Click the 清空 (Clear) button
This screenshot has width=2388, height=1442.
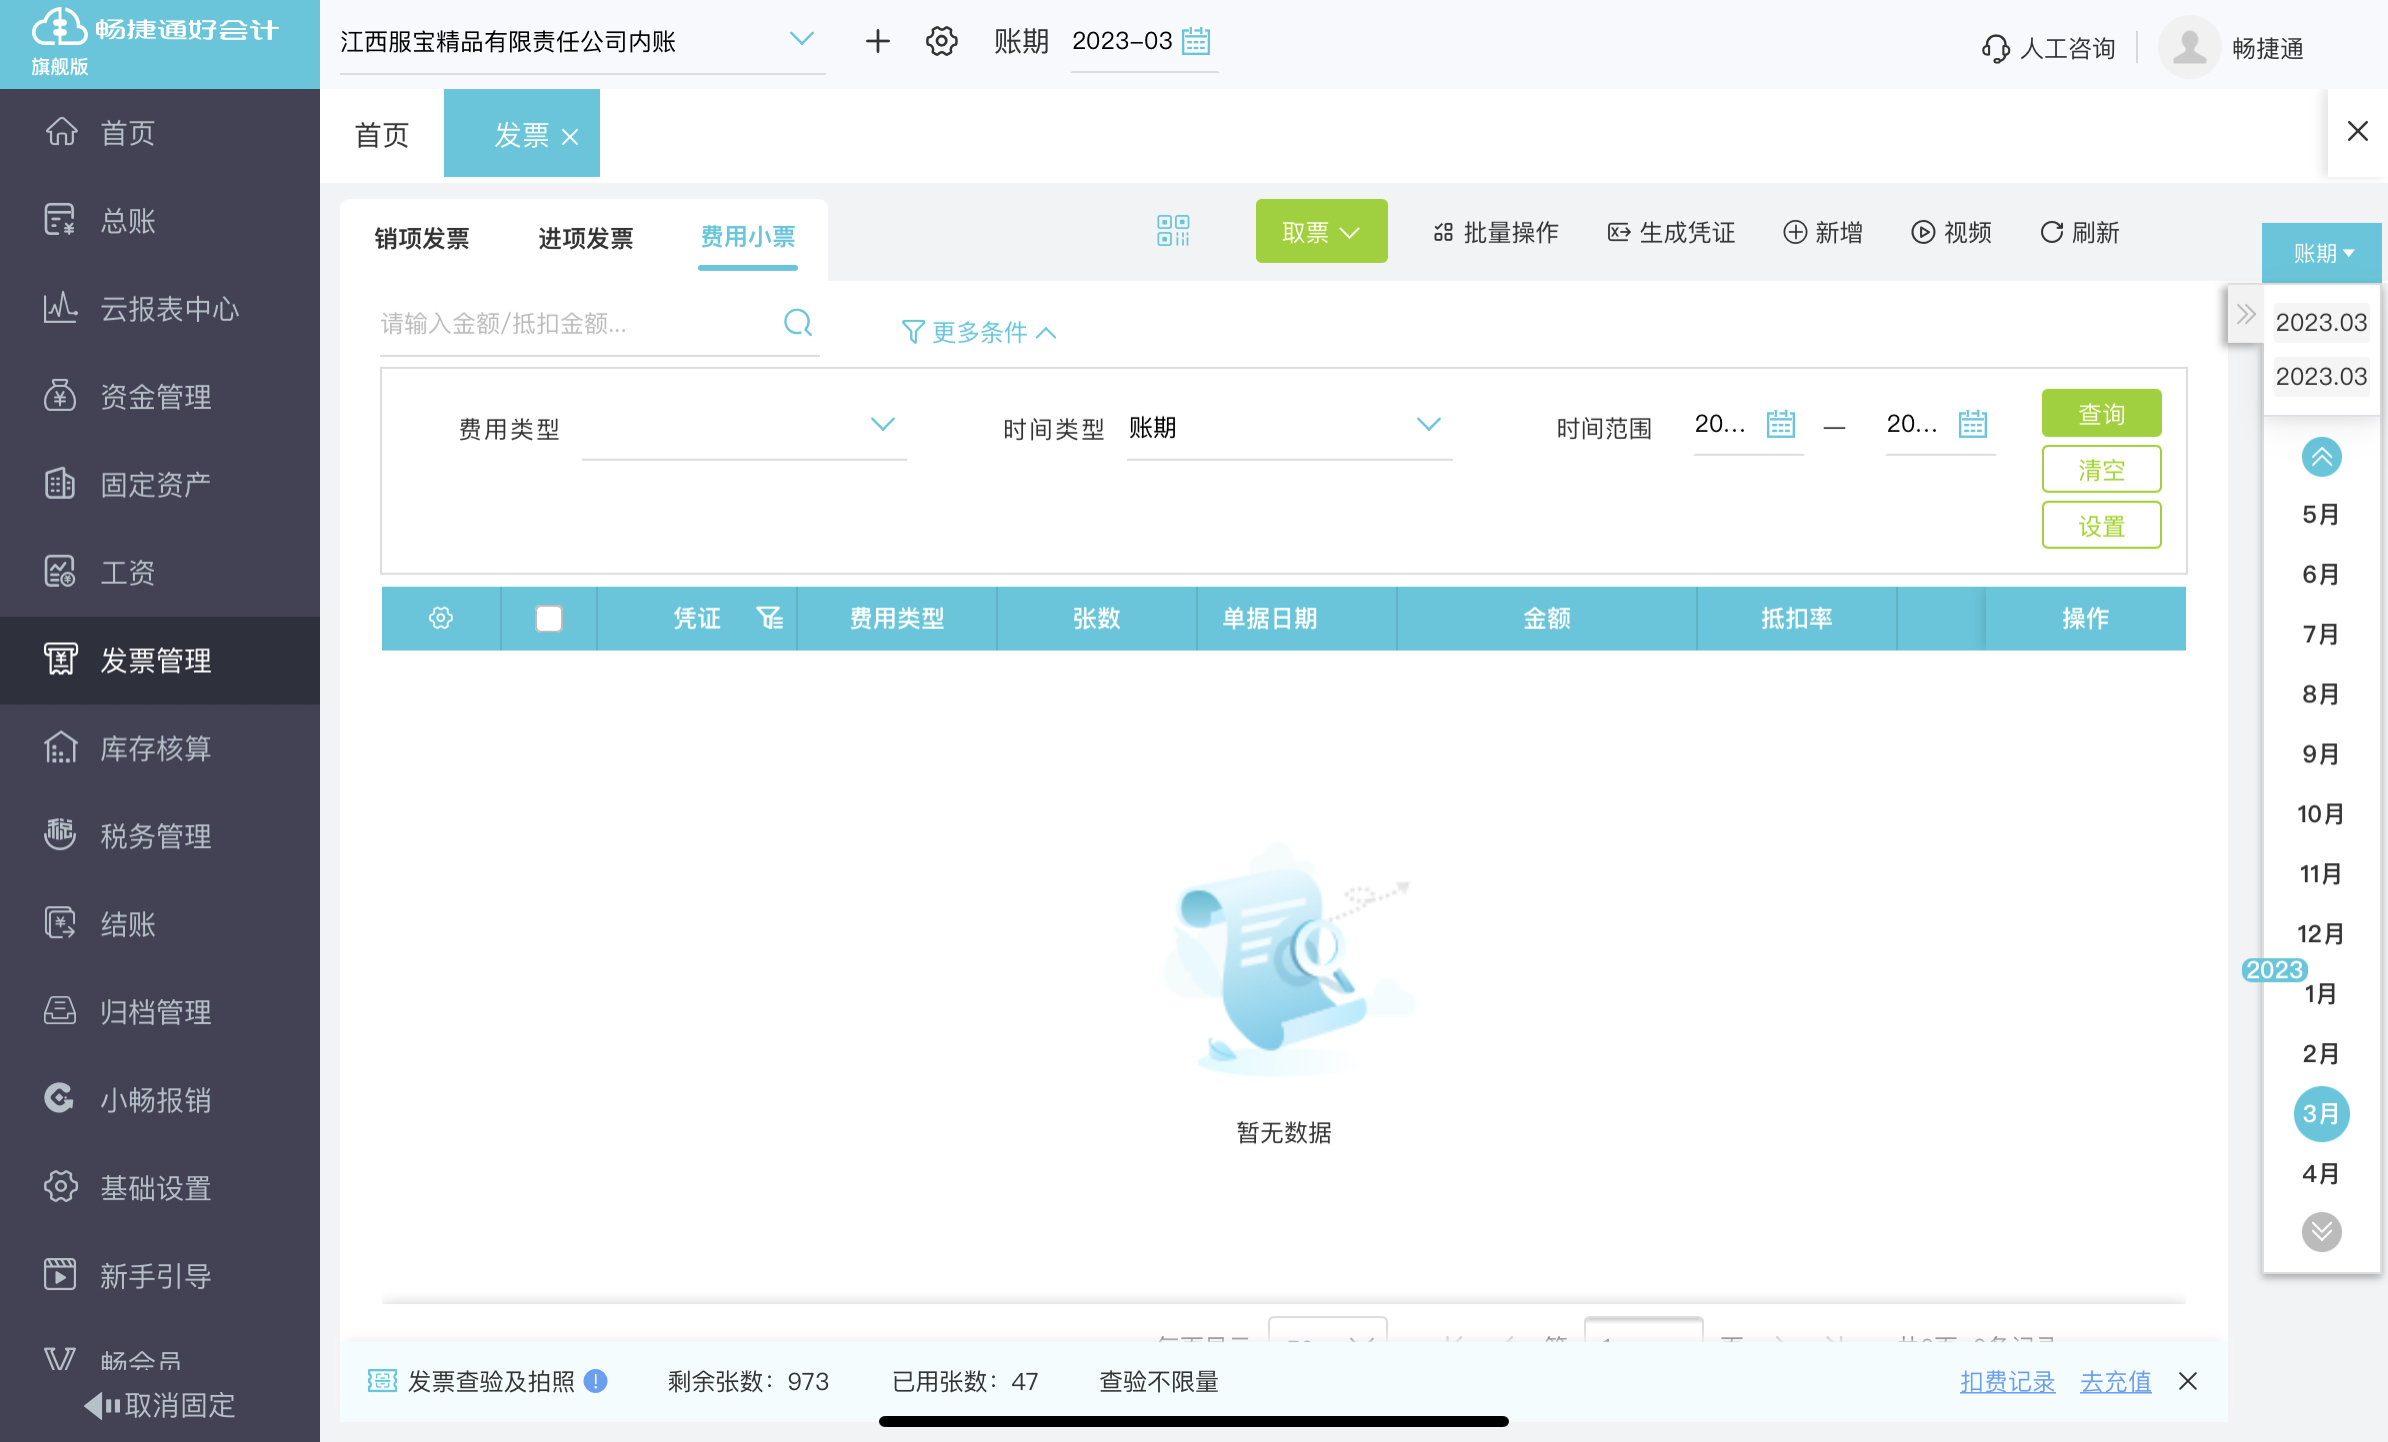click(x=2103, y=469)
